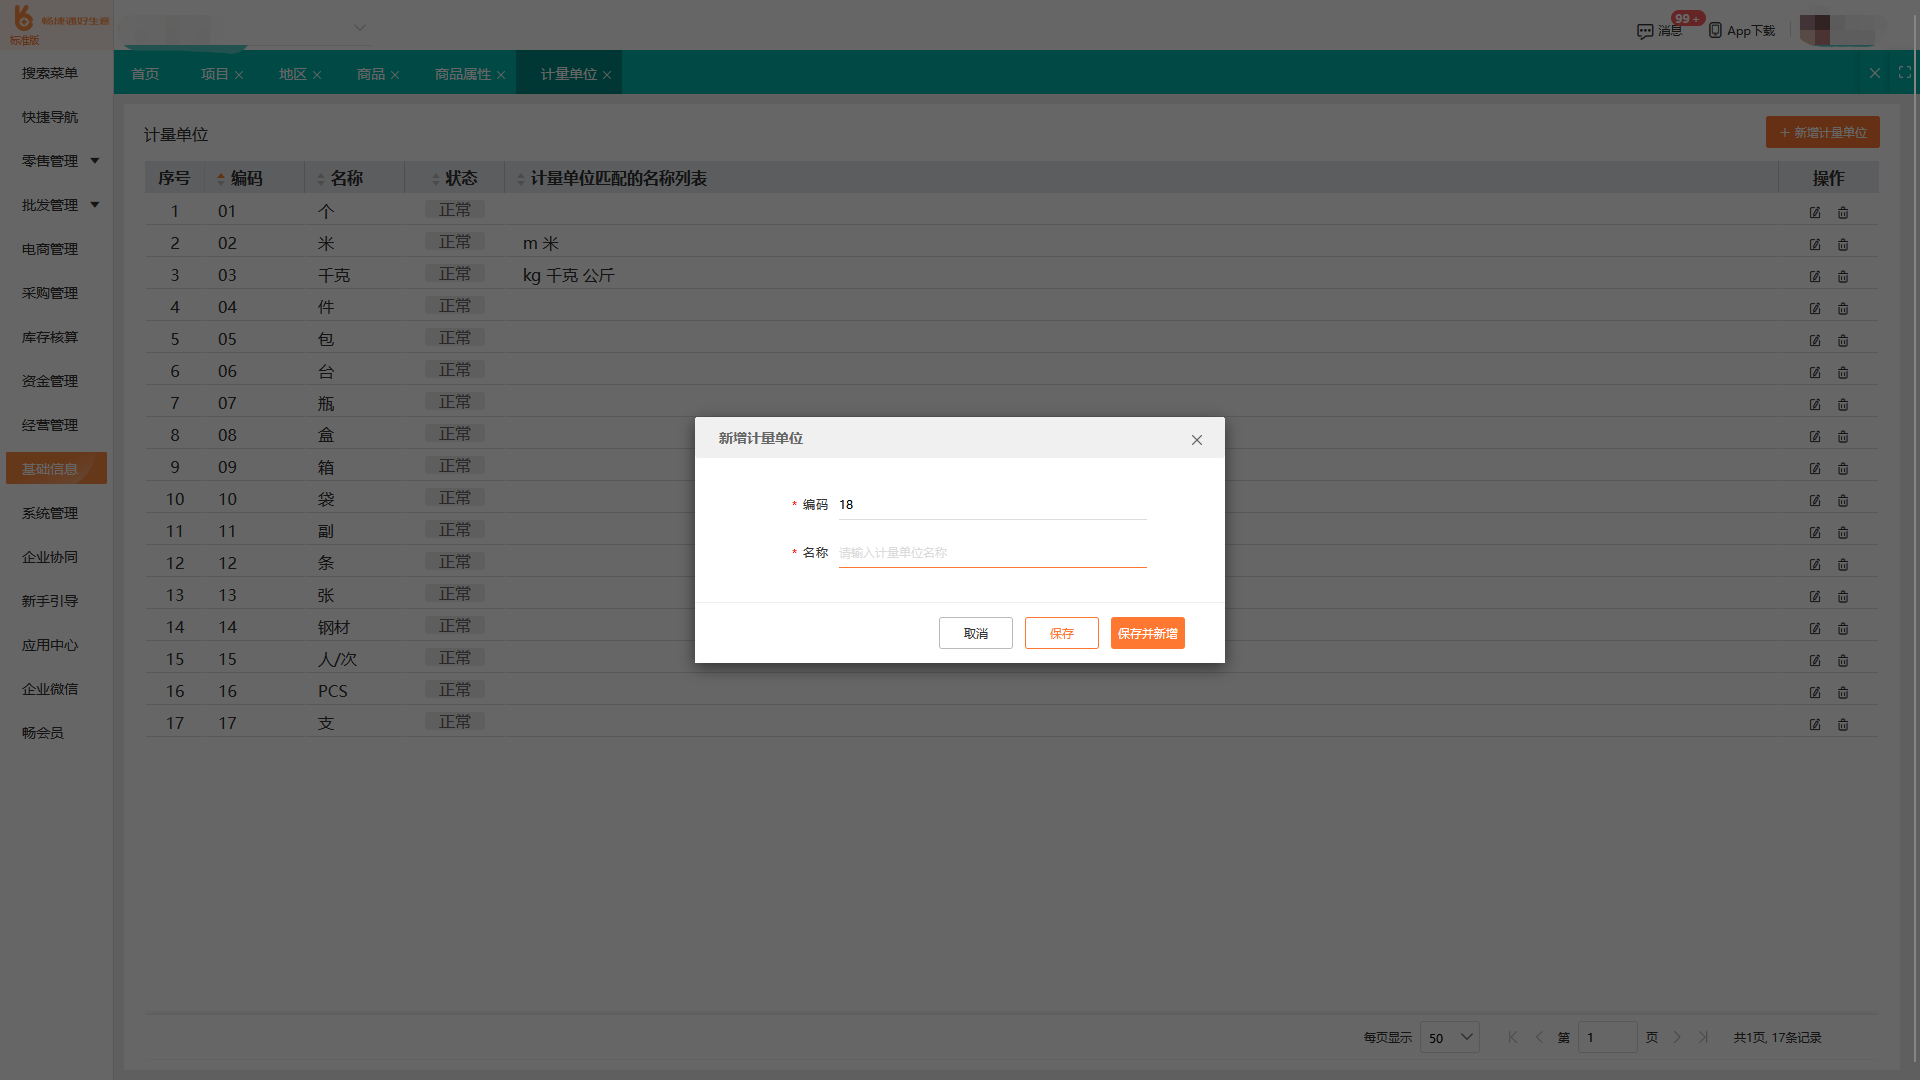Screen dimensions: 1920x1080
Task: Click the delete icon for row 10
Action: click(1844, 500)
